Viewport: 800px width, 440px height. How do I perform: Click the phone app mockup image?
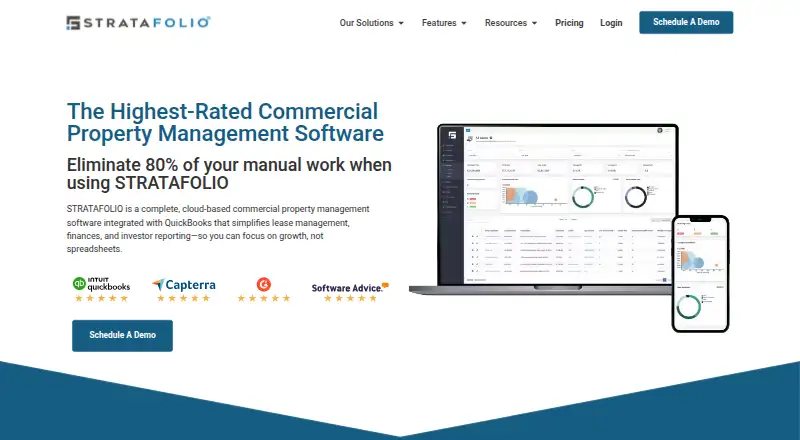pos(701,274)
